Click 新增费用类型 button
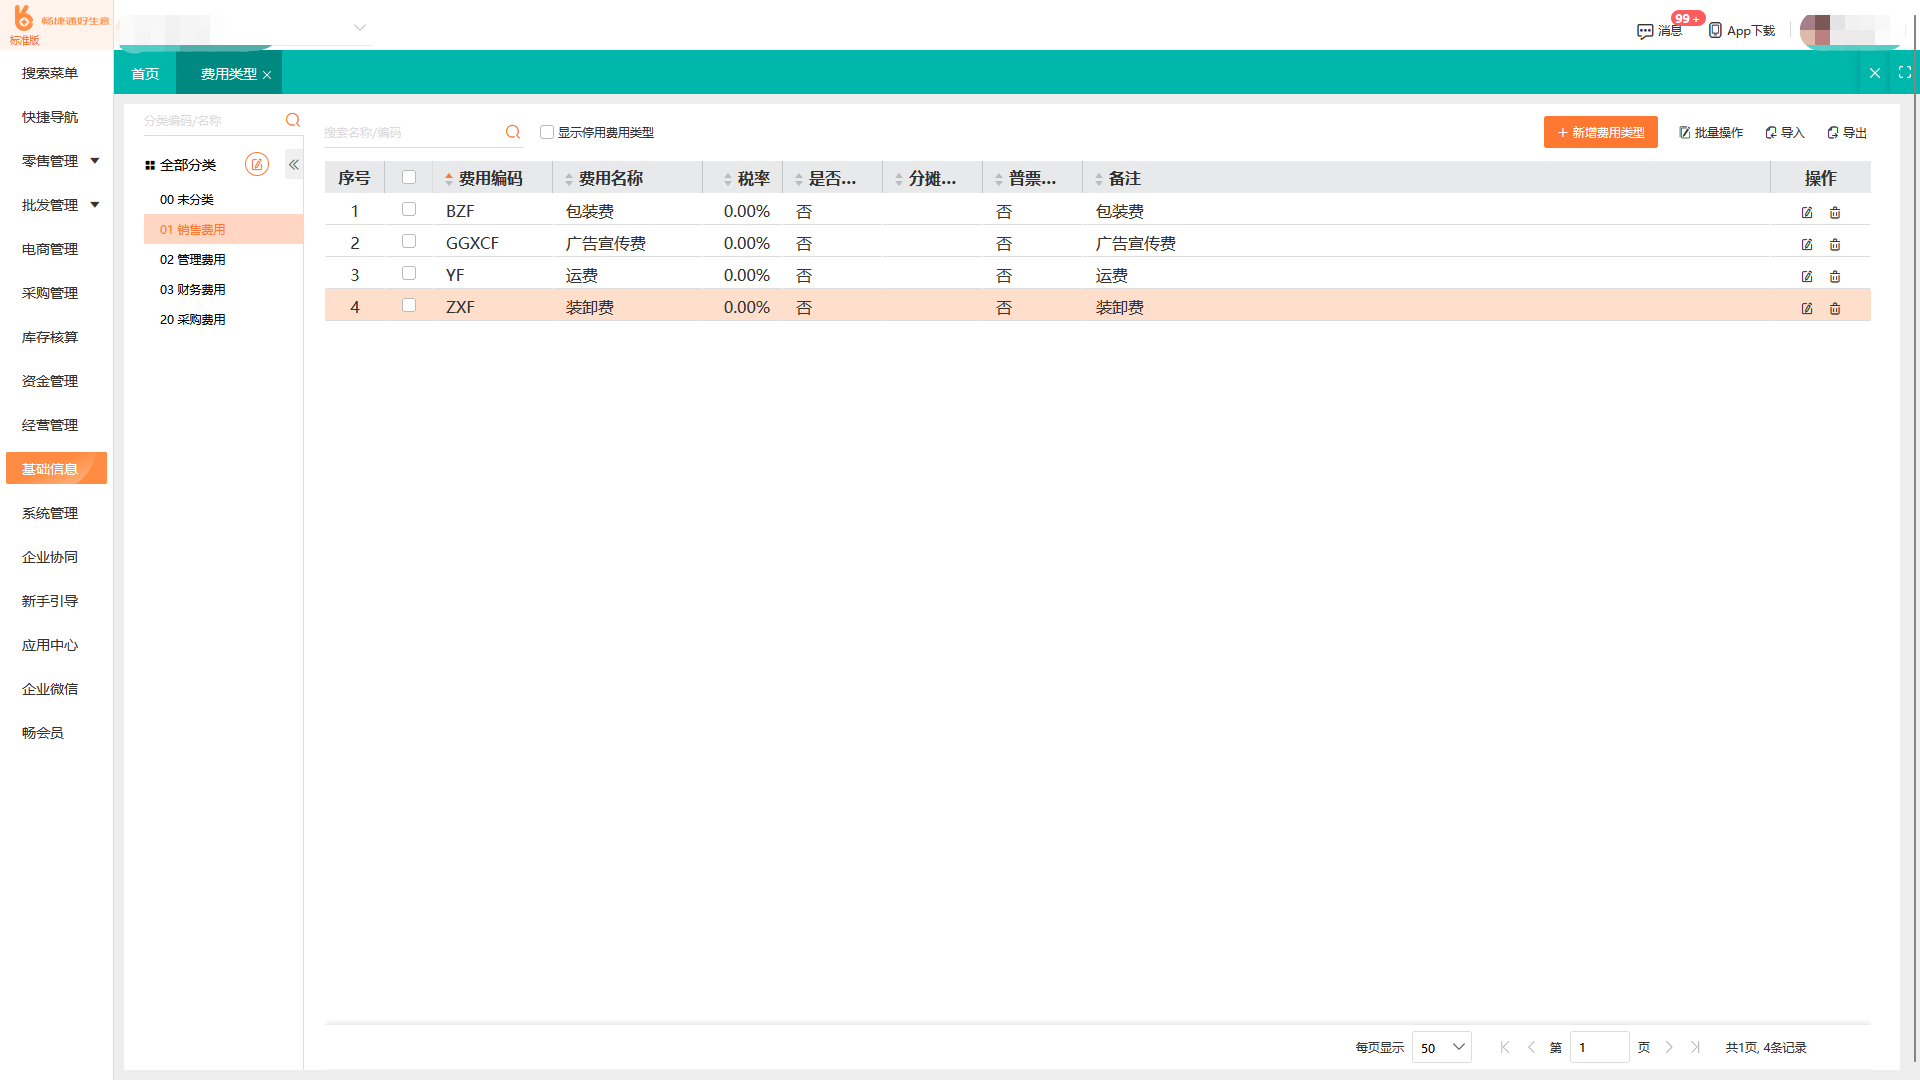This screenshot has height=1080, width=1920. click(x=1601, y=131)
